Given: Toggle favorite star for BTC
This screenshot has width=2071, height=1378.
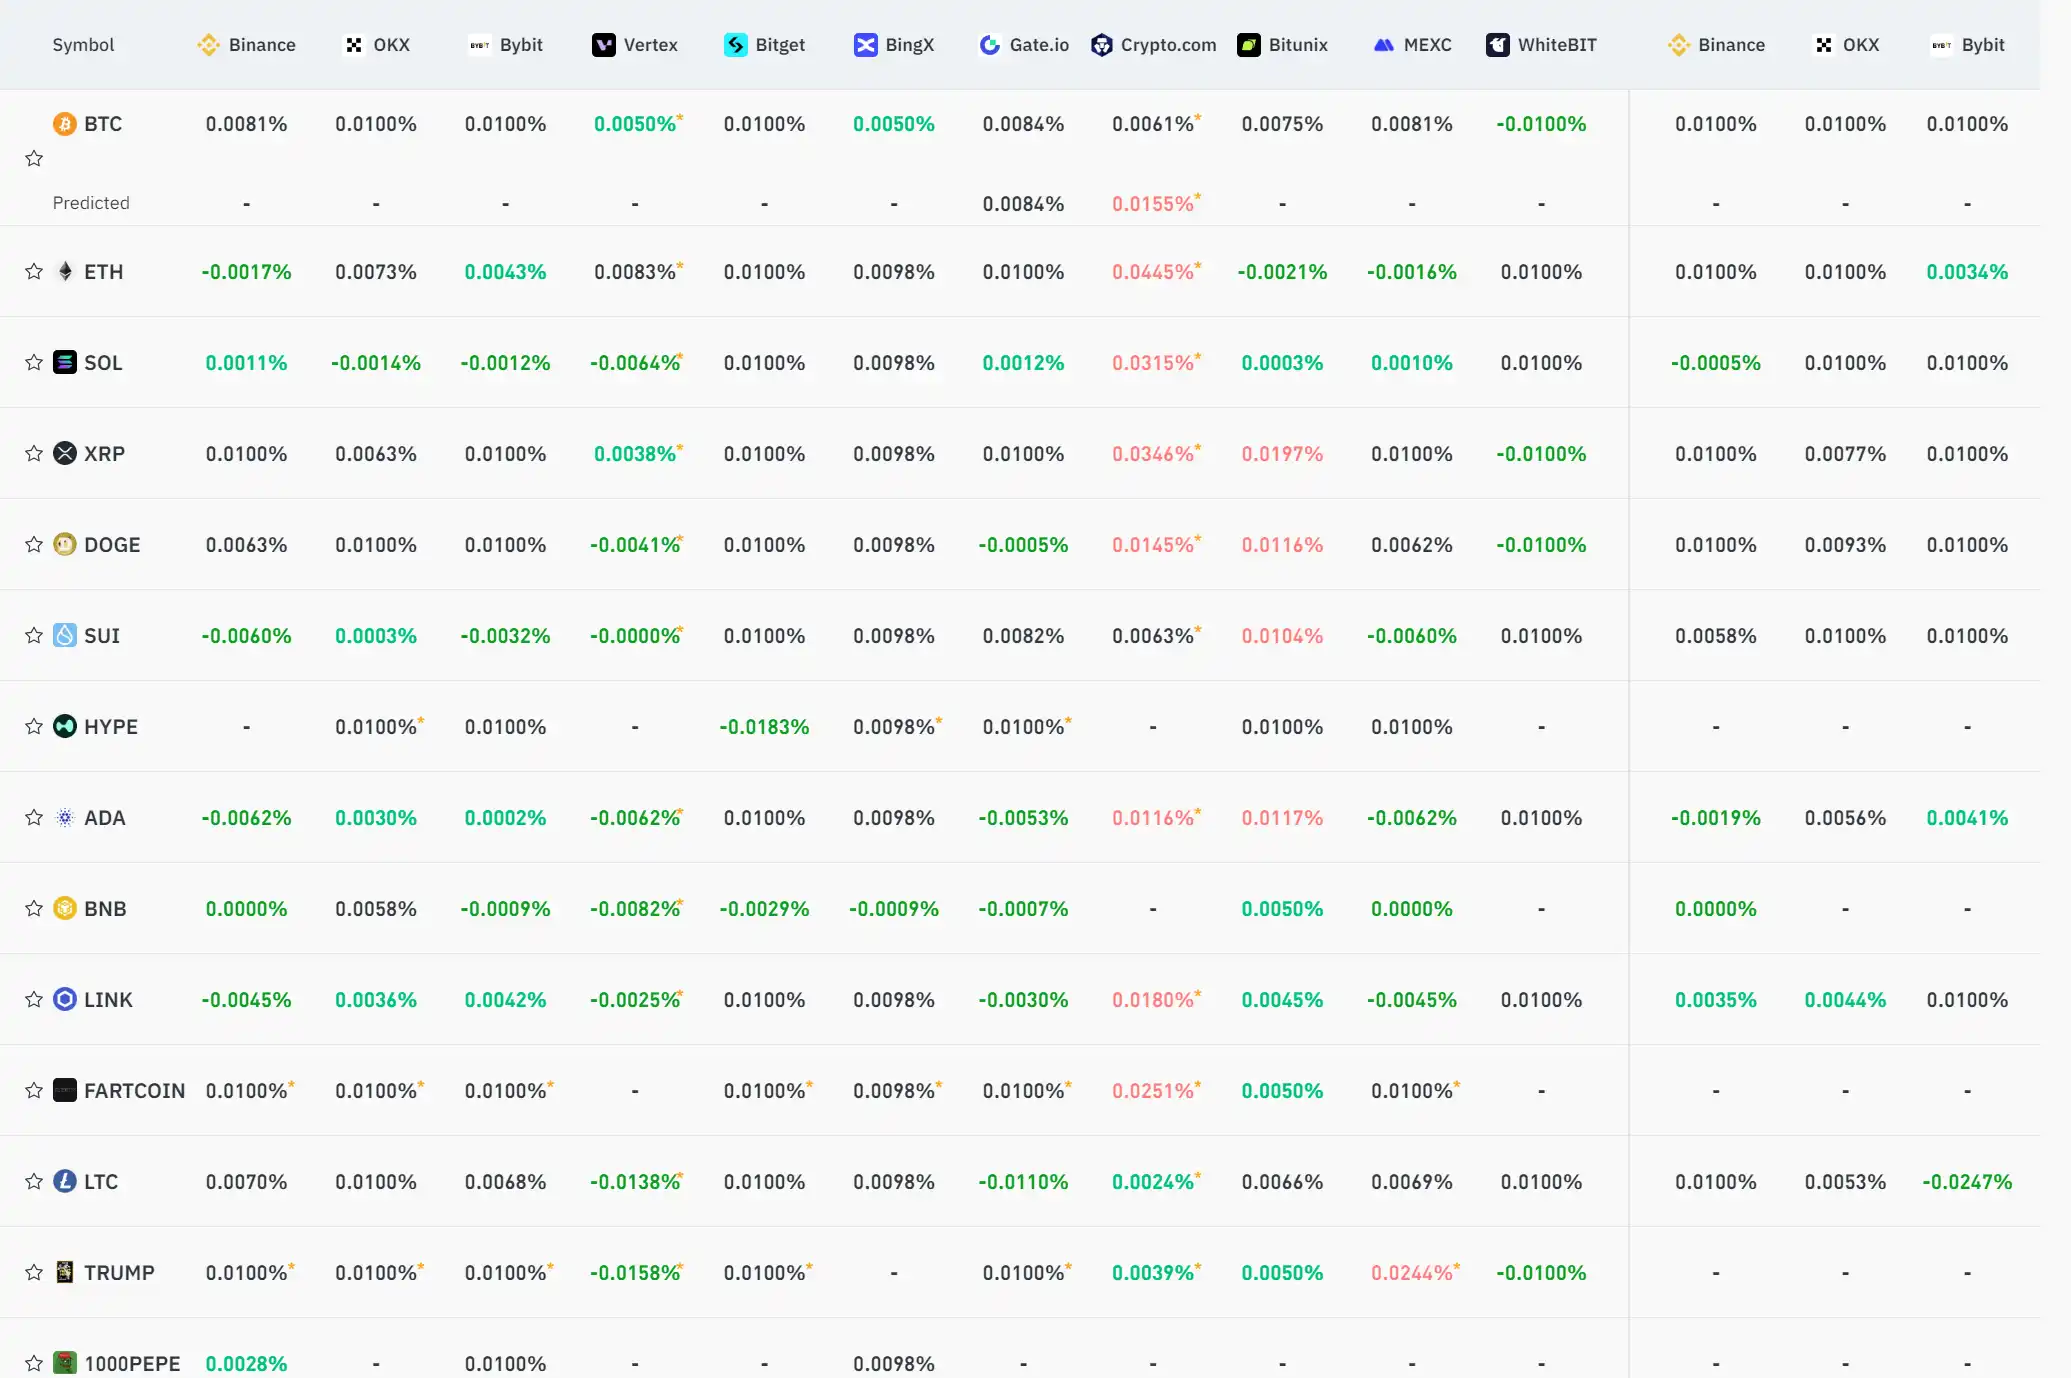Looking at the screenshot, I should [34, 158].
